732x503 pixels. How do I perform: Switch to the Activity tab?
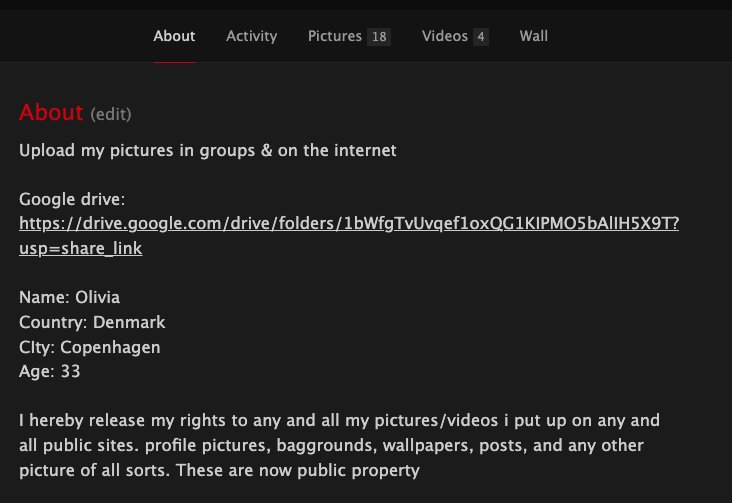(251, 36)
